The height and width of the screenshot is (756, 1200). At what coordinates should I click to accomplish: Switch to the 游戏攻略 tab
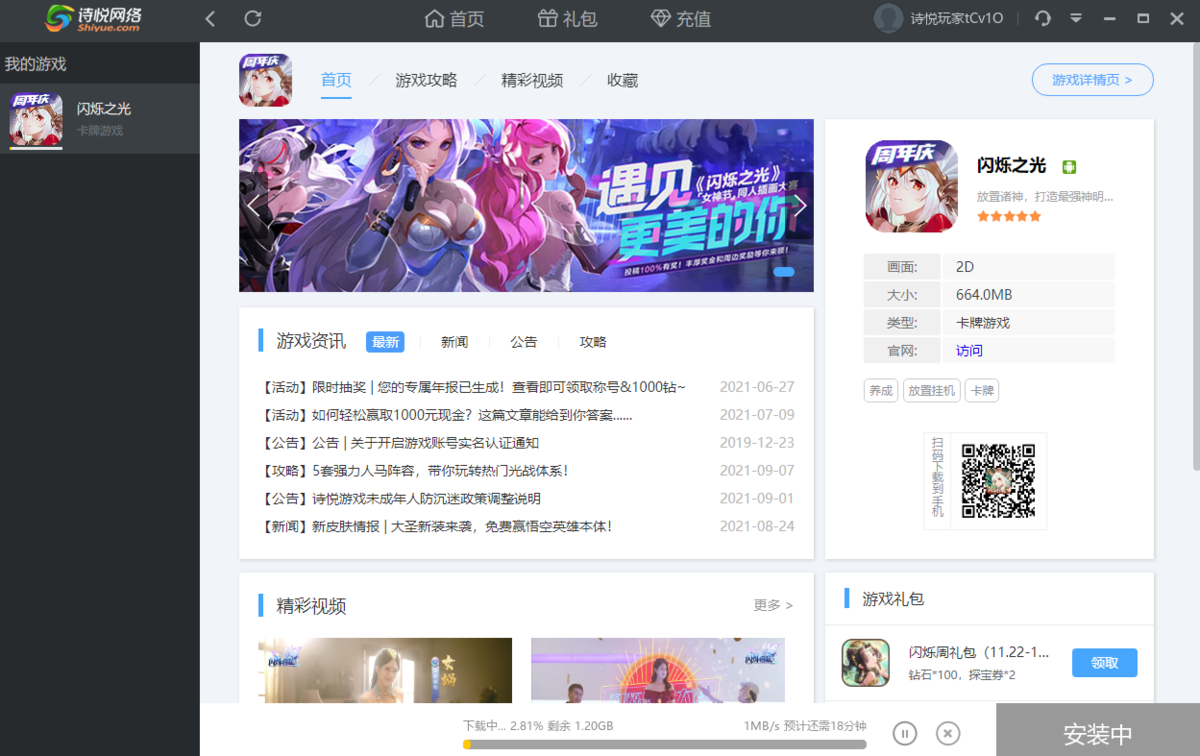pos(426,80)
